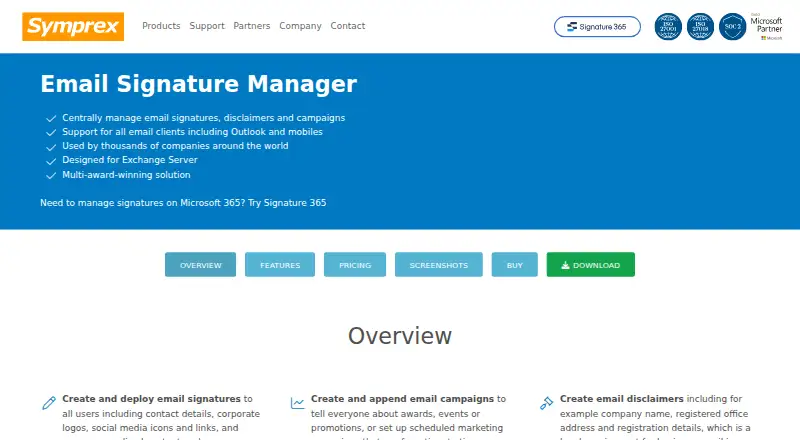The height and width of the screenshot is (440, 800).
Task: Open the Contact page
Action: pos(347,26)
